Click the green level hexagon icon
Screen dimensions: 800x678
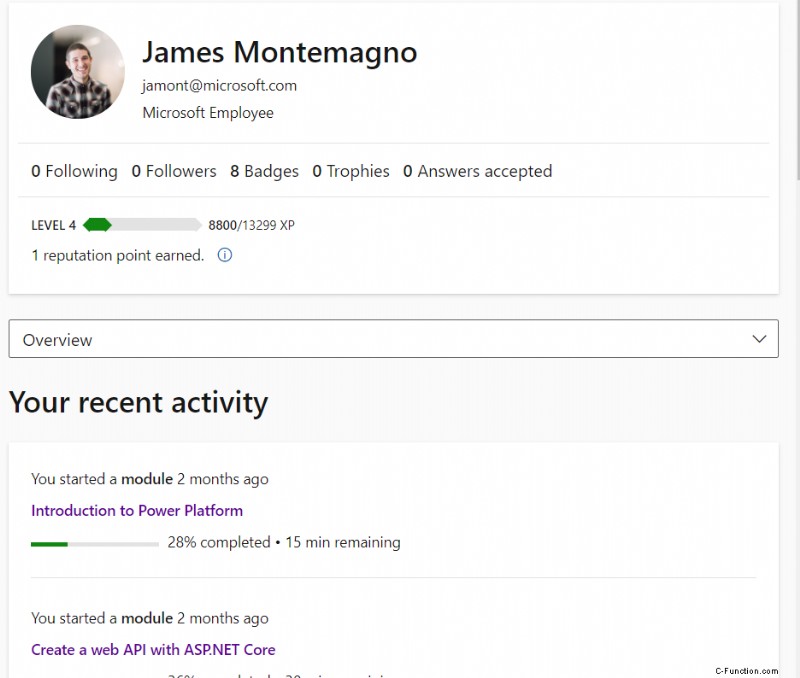point(97,225)
